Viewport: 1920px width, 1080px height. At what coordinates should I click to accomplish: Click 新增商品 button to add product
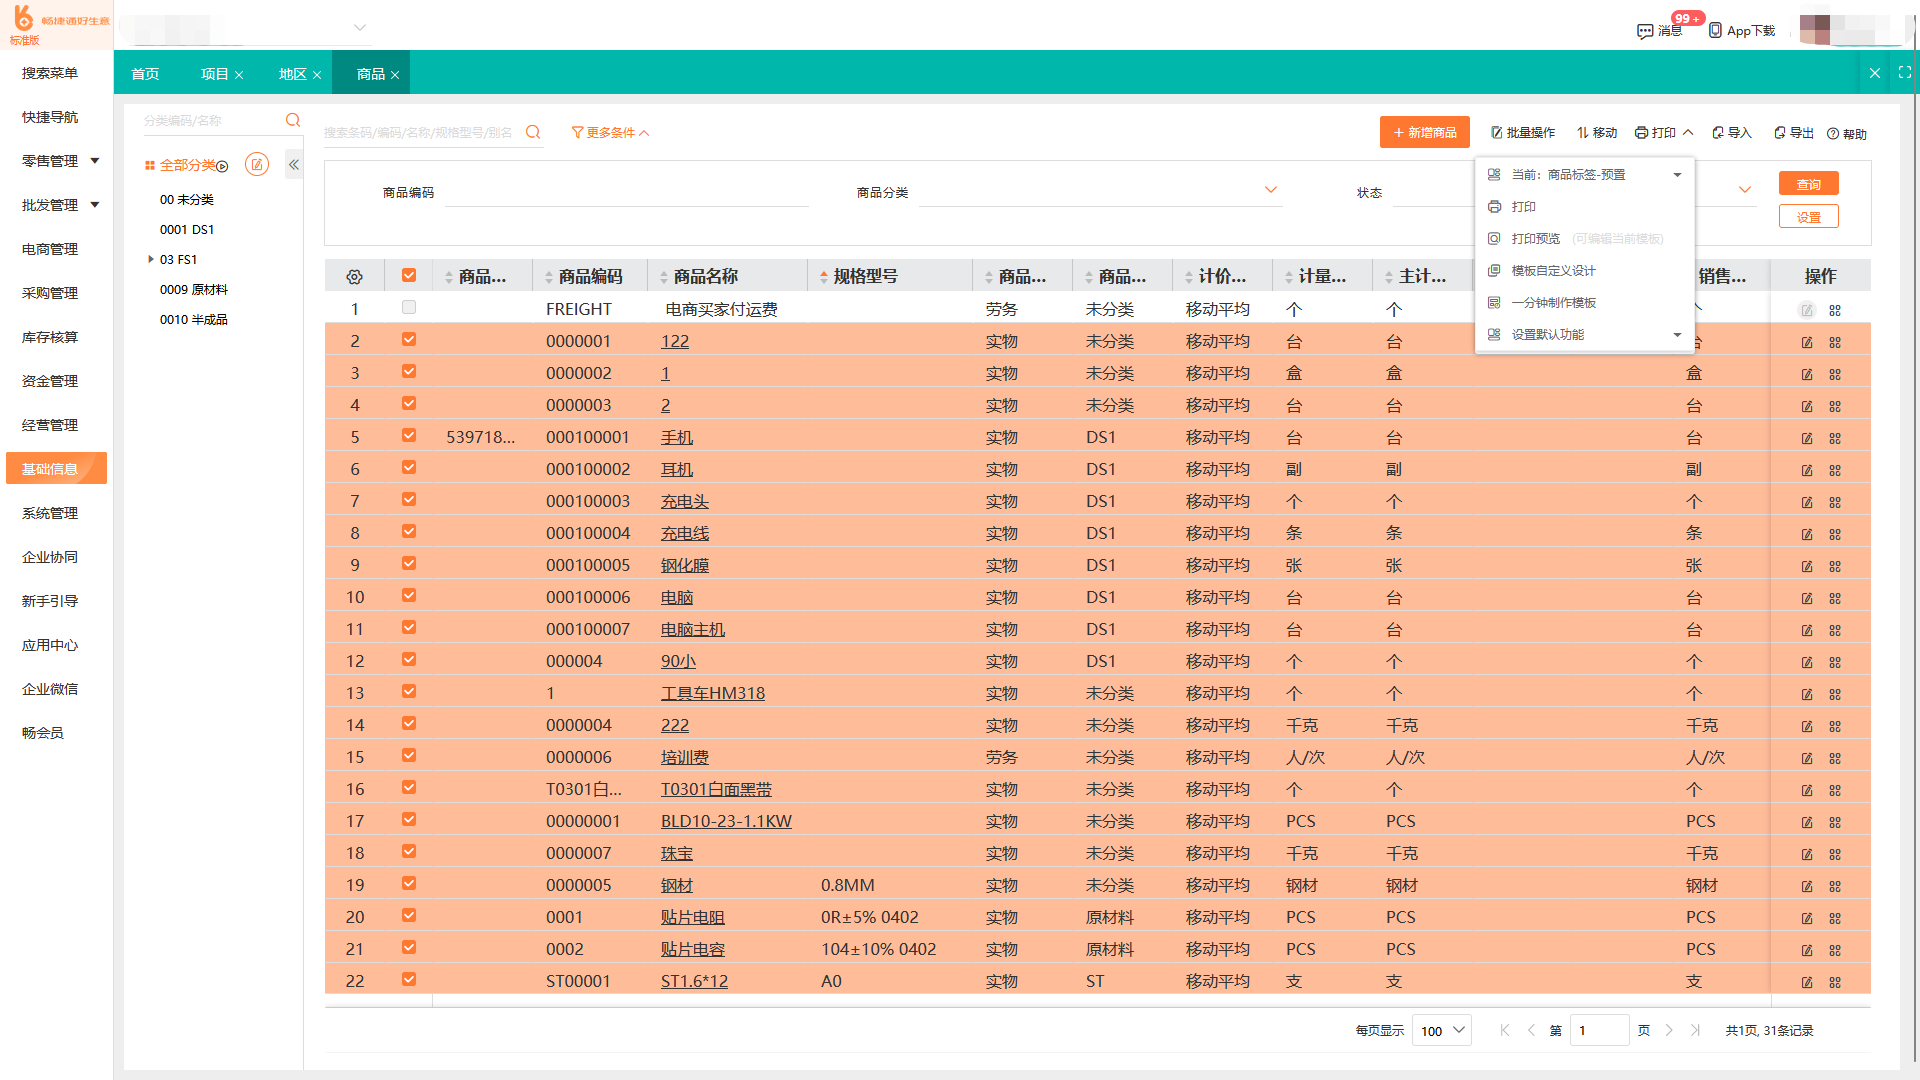(1423, 132)
